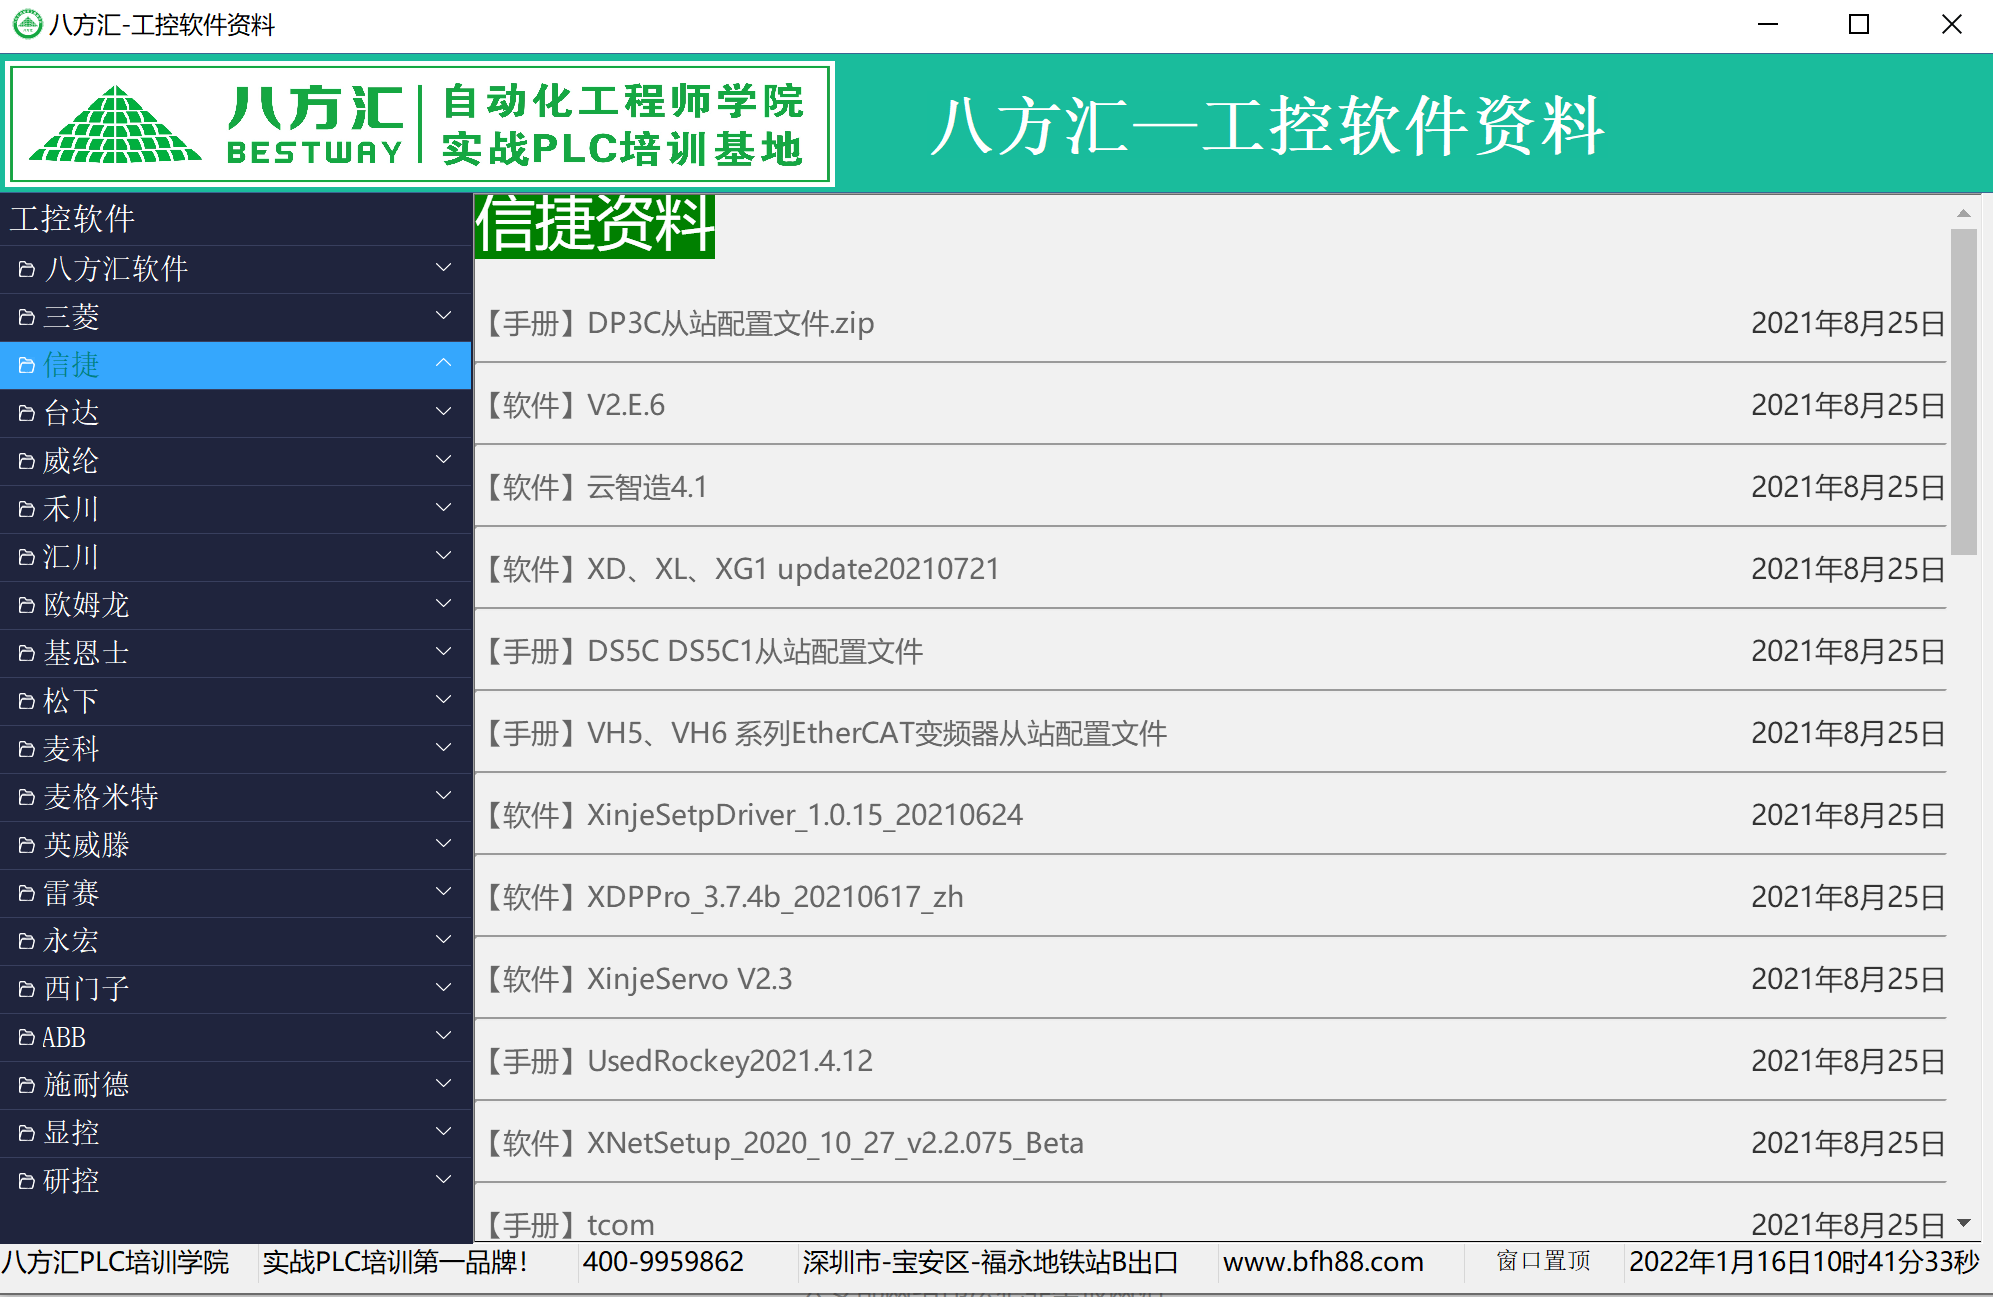Click the folder icon beside 八方汇软件
The image size is (1993, 1297).
click(26, 268)
